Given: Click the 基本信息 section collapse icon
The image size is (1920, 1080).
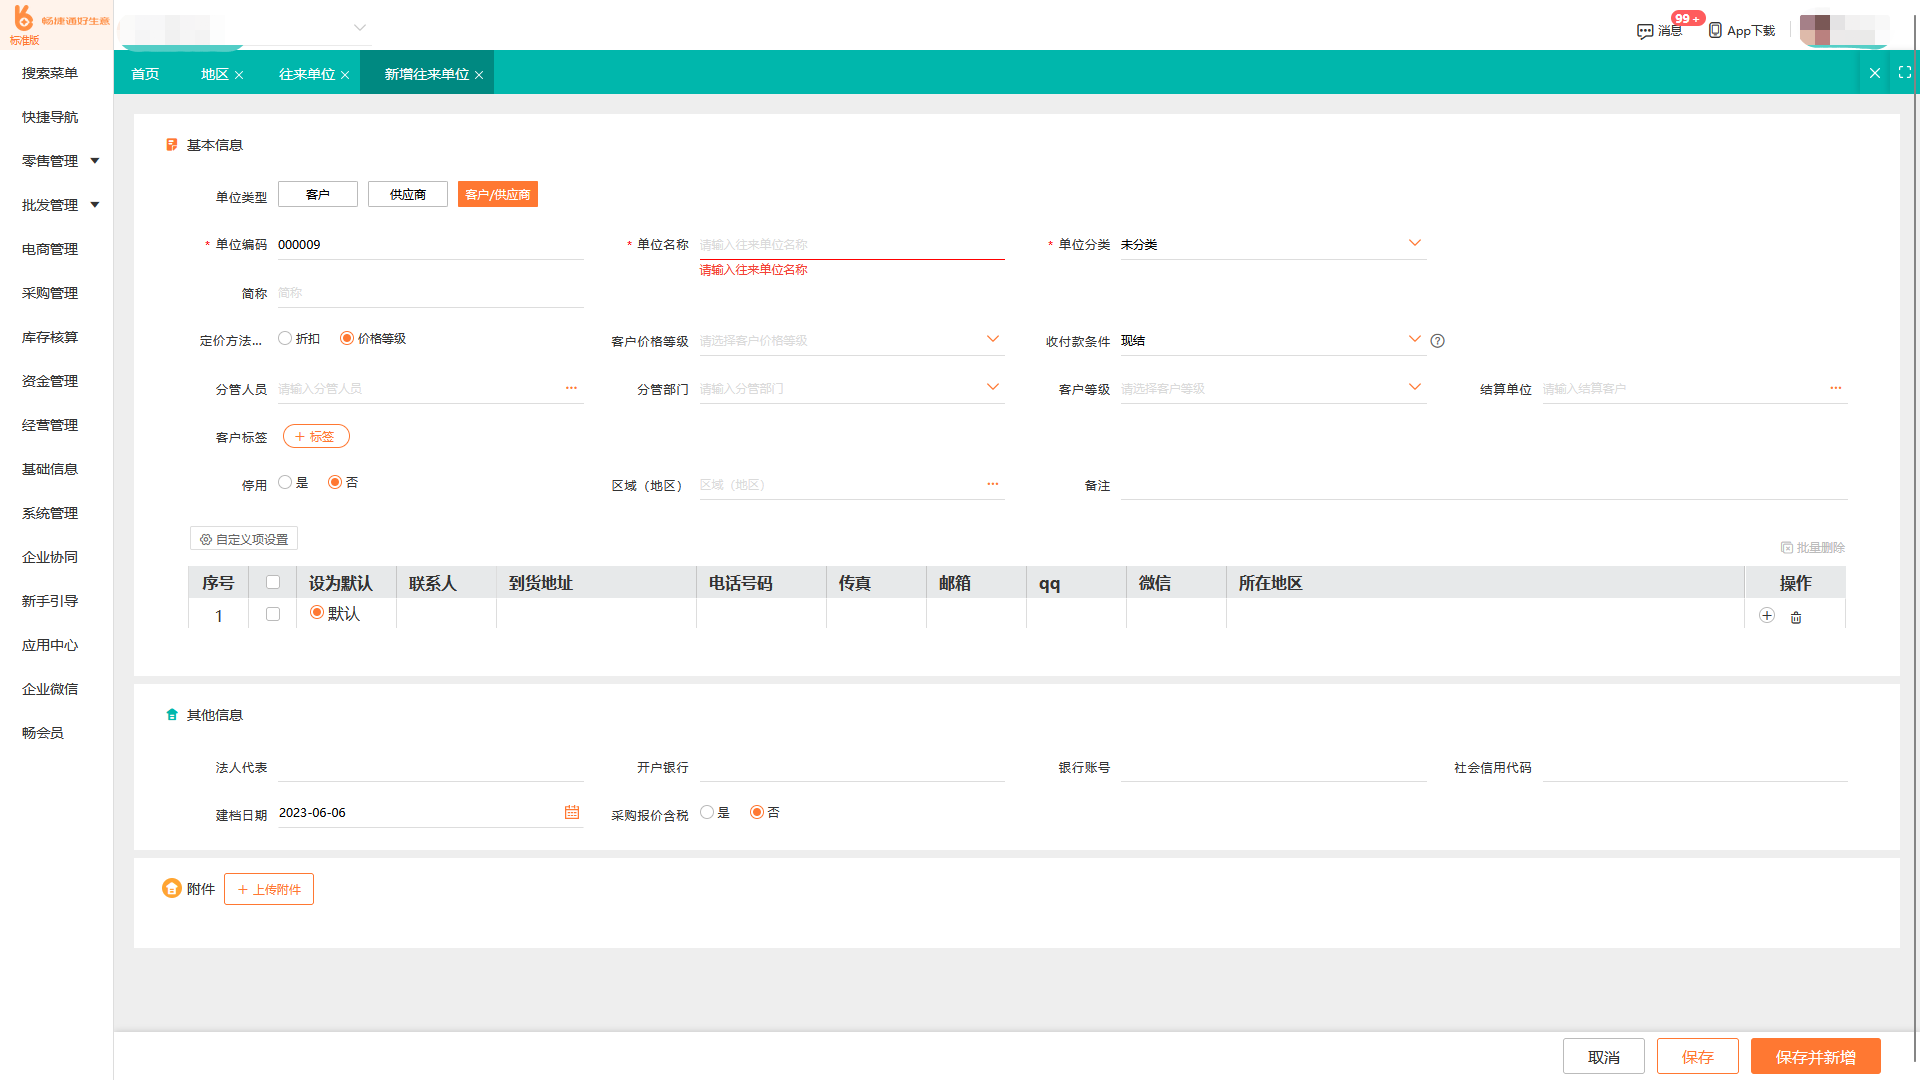Looking at the screenshot, I should [x=171, y=144].
